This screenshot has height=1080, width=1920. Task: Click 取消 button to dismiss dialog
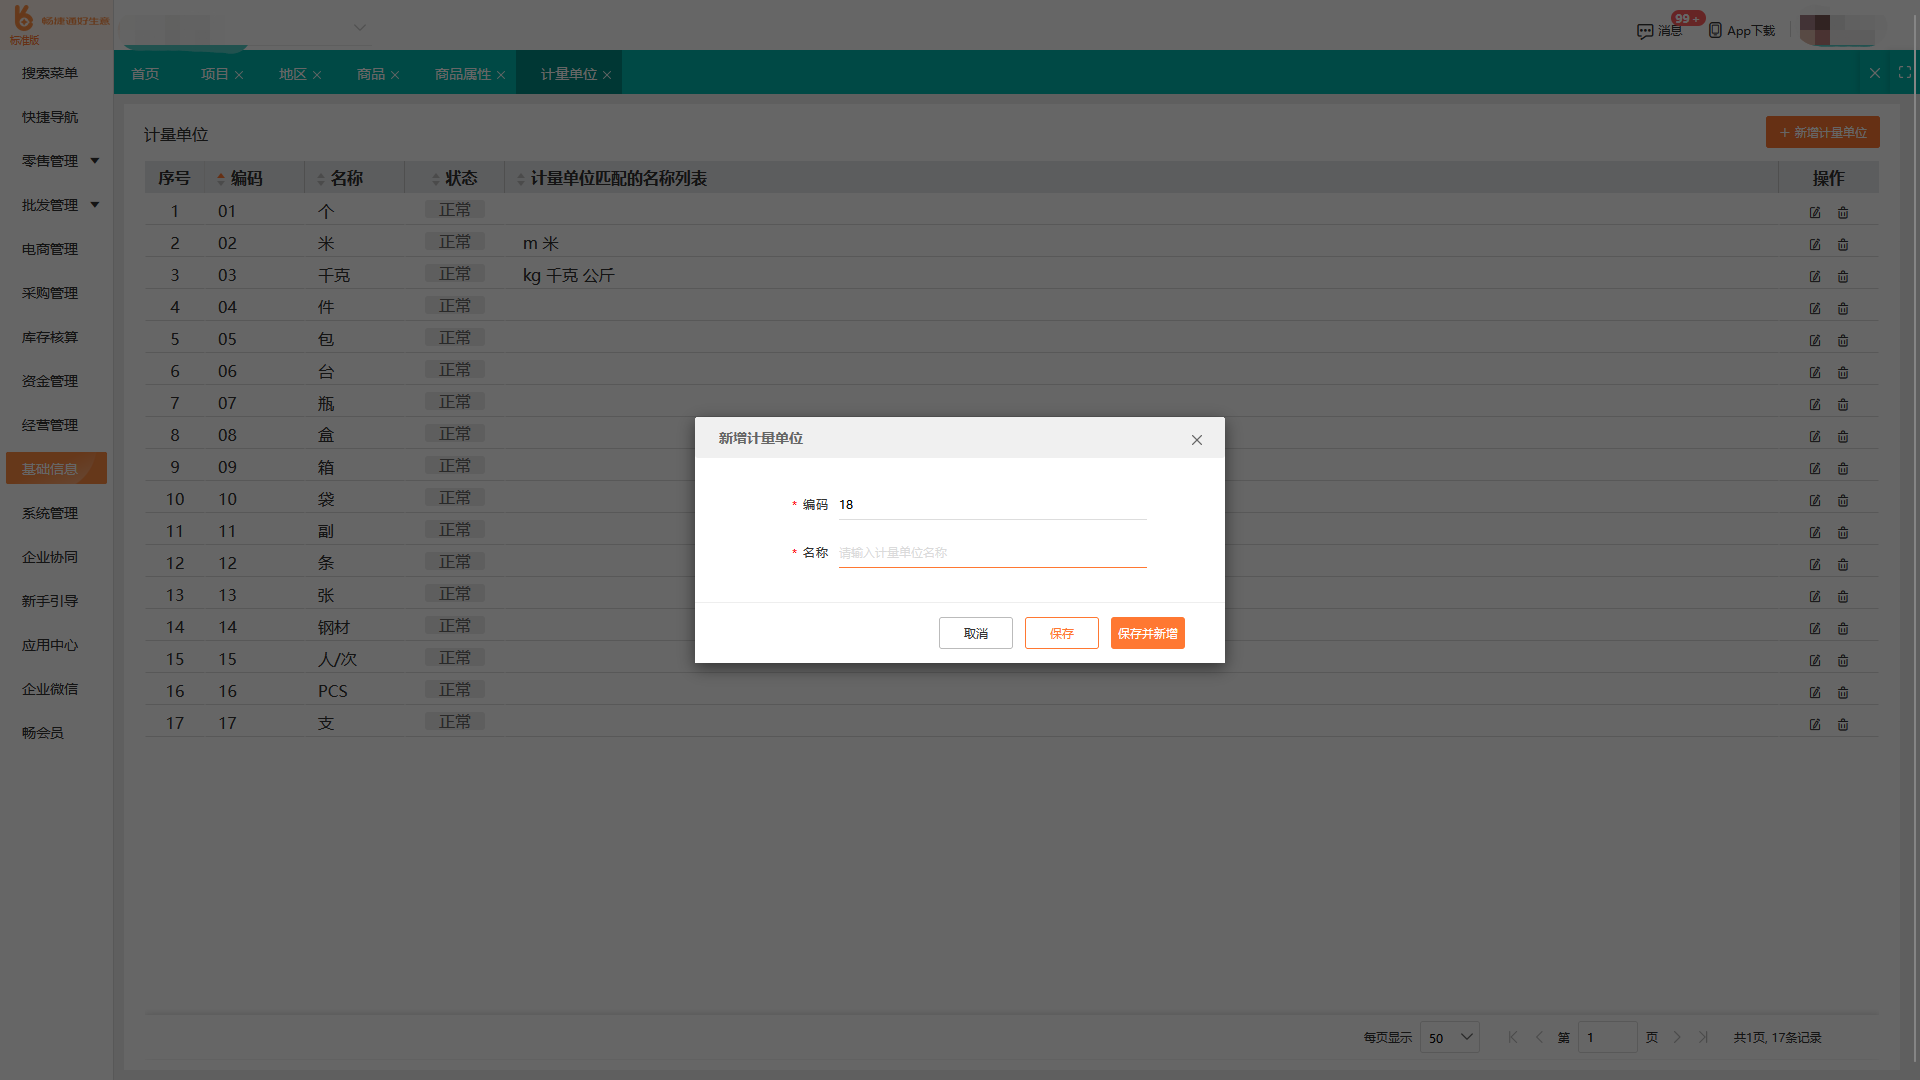(x=976, y=633)
